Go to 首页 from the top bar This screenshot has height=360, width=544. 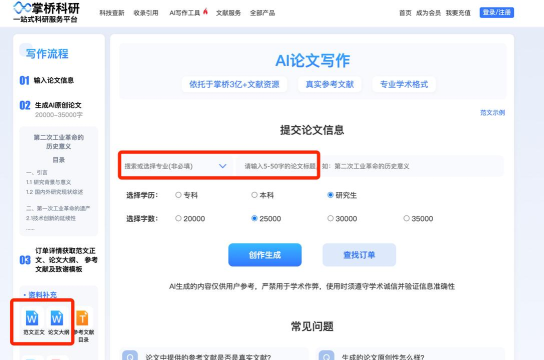(405, 13)
